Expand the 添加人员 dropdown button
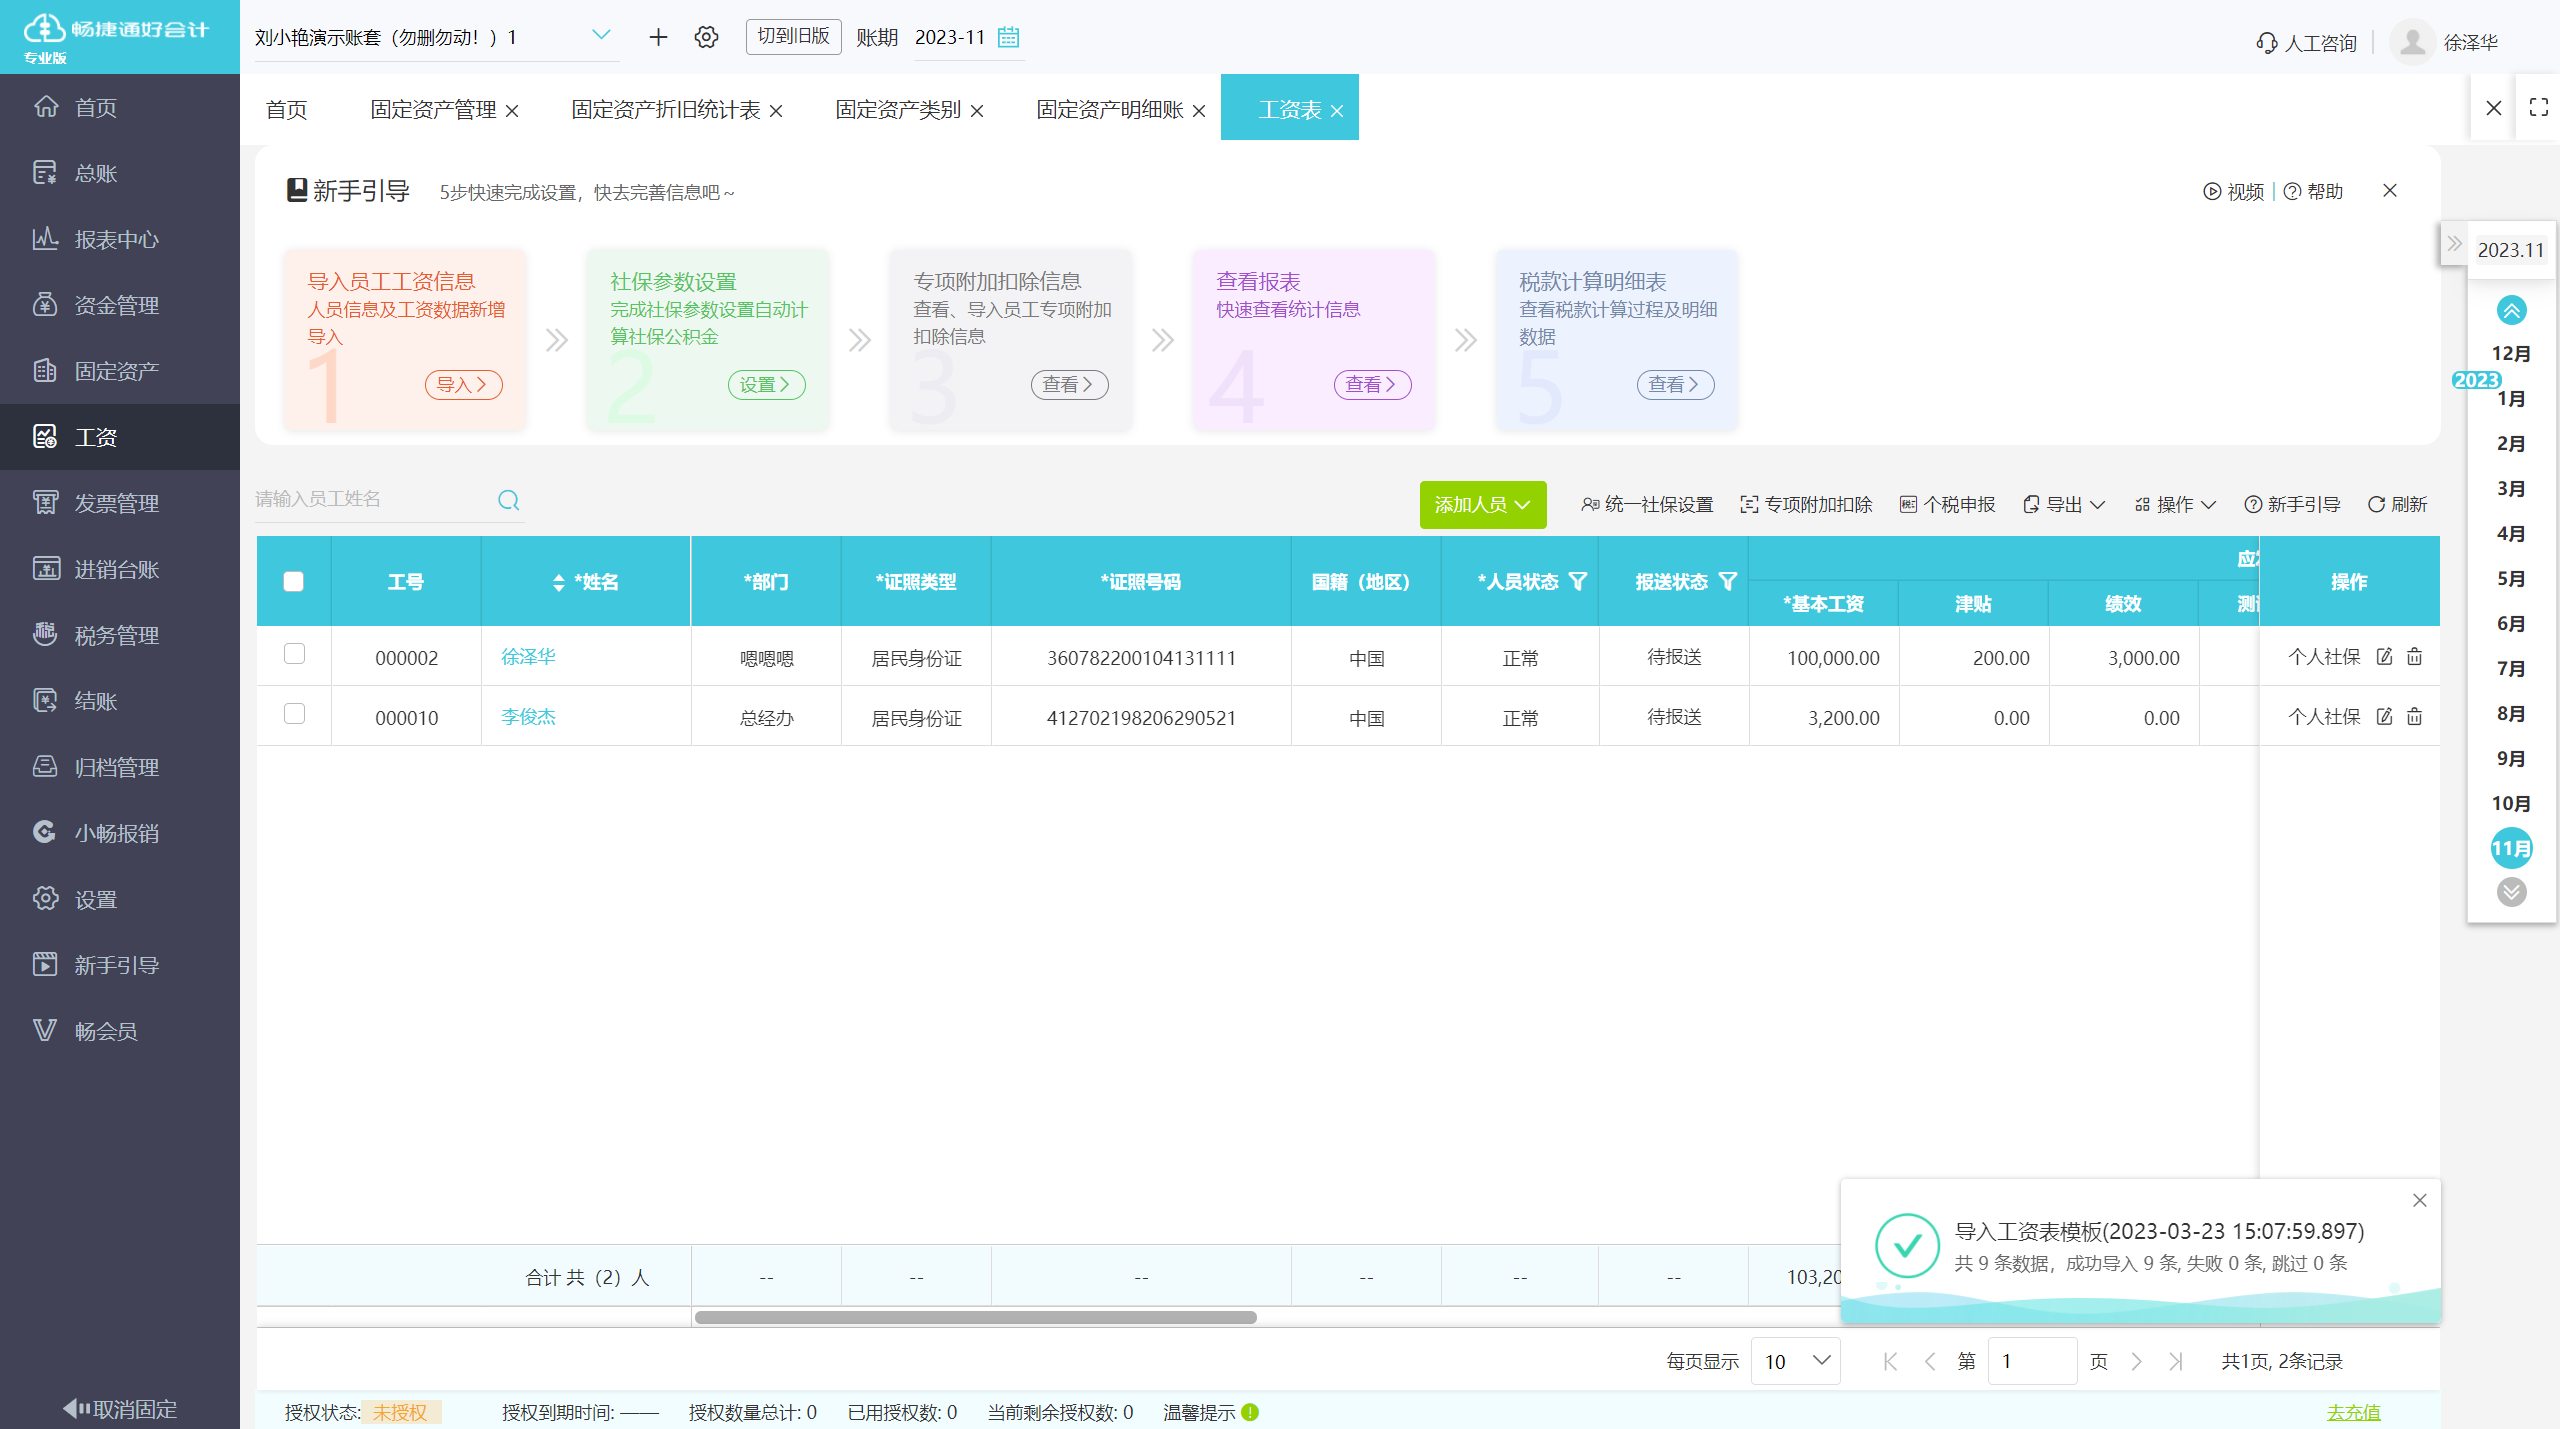This screenshot has width=2560, height=1429. (1526, 504)
